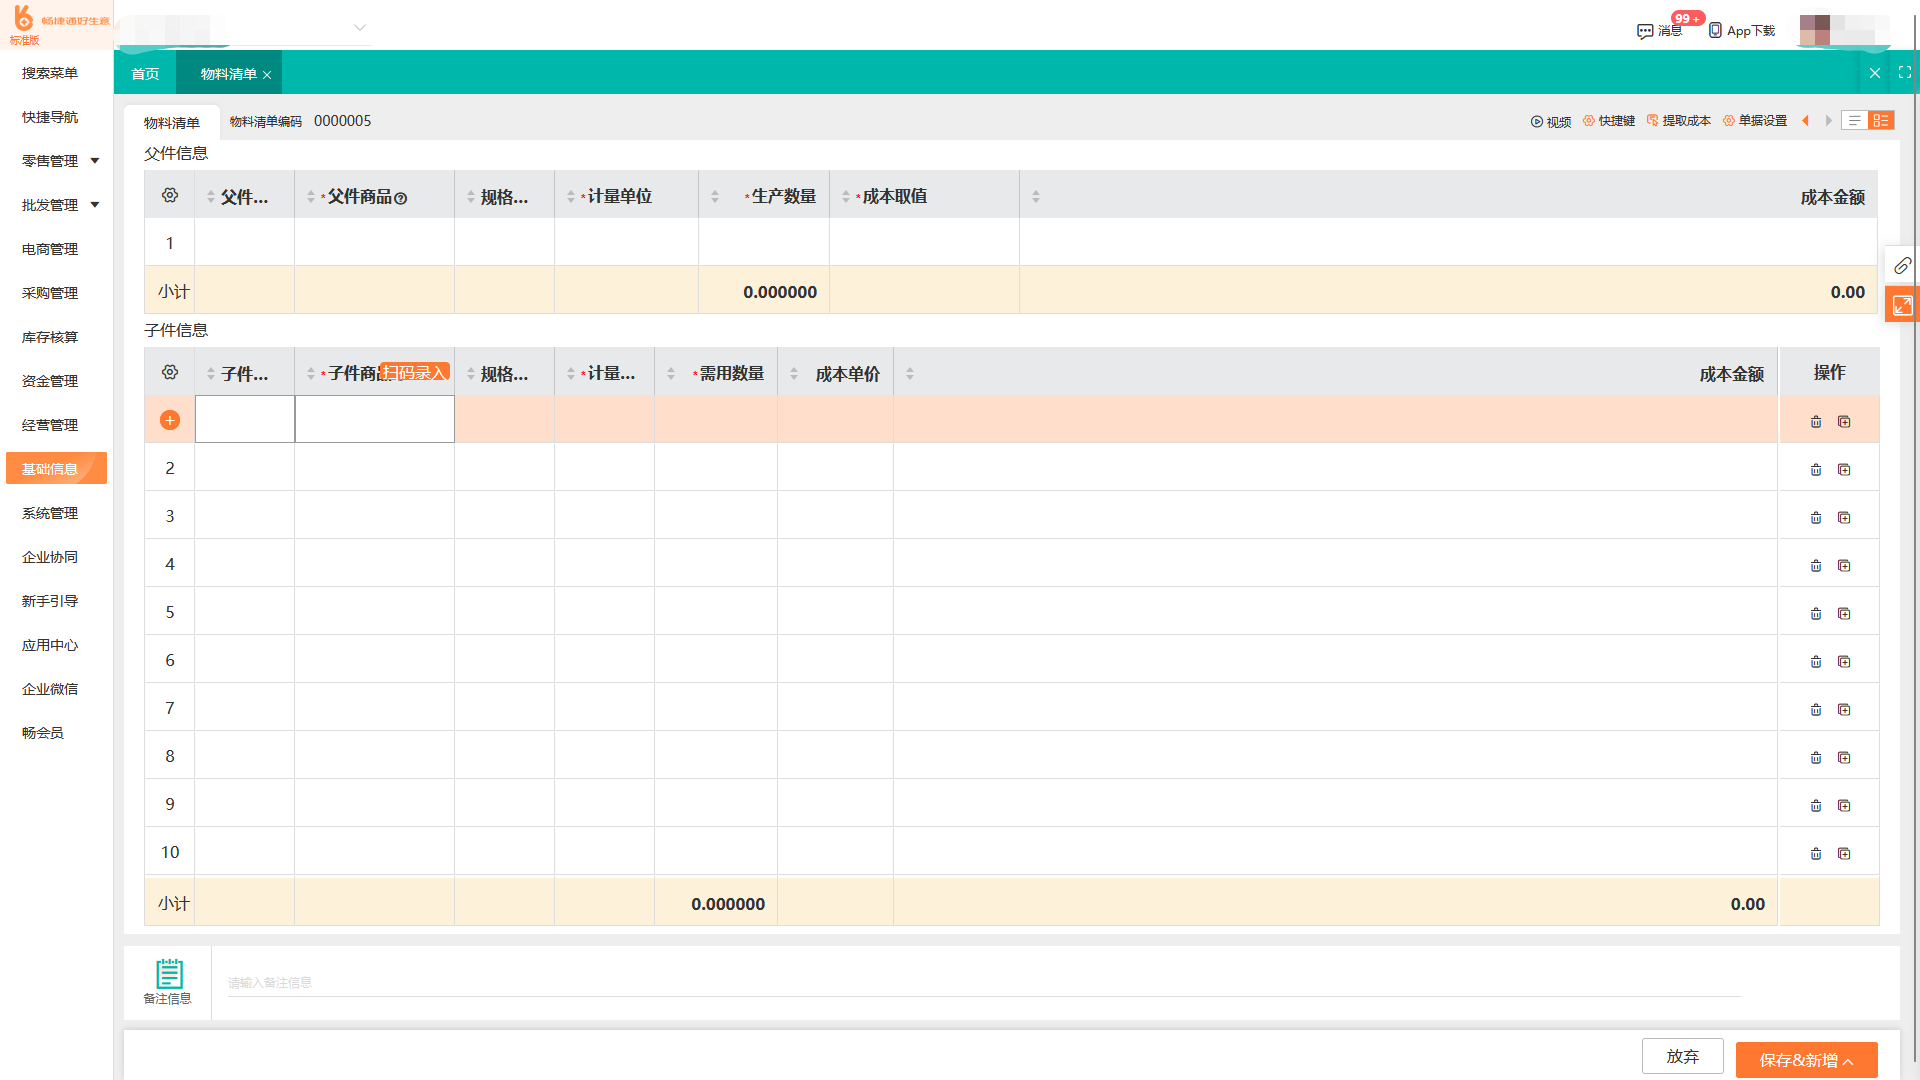This screenshot has height=1080, width=1920.
Task: Open 快捷键 shortcut settings icon
Action: pos(1606,121)
